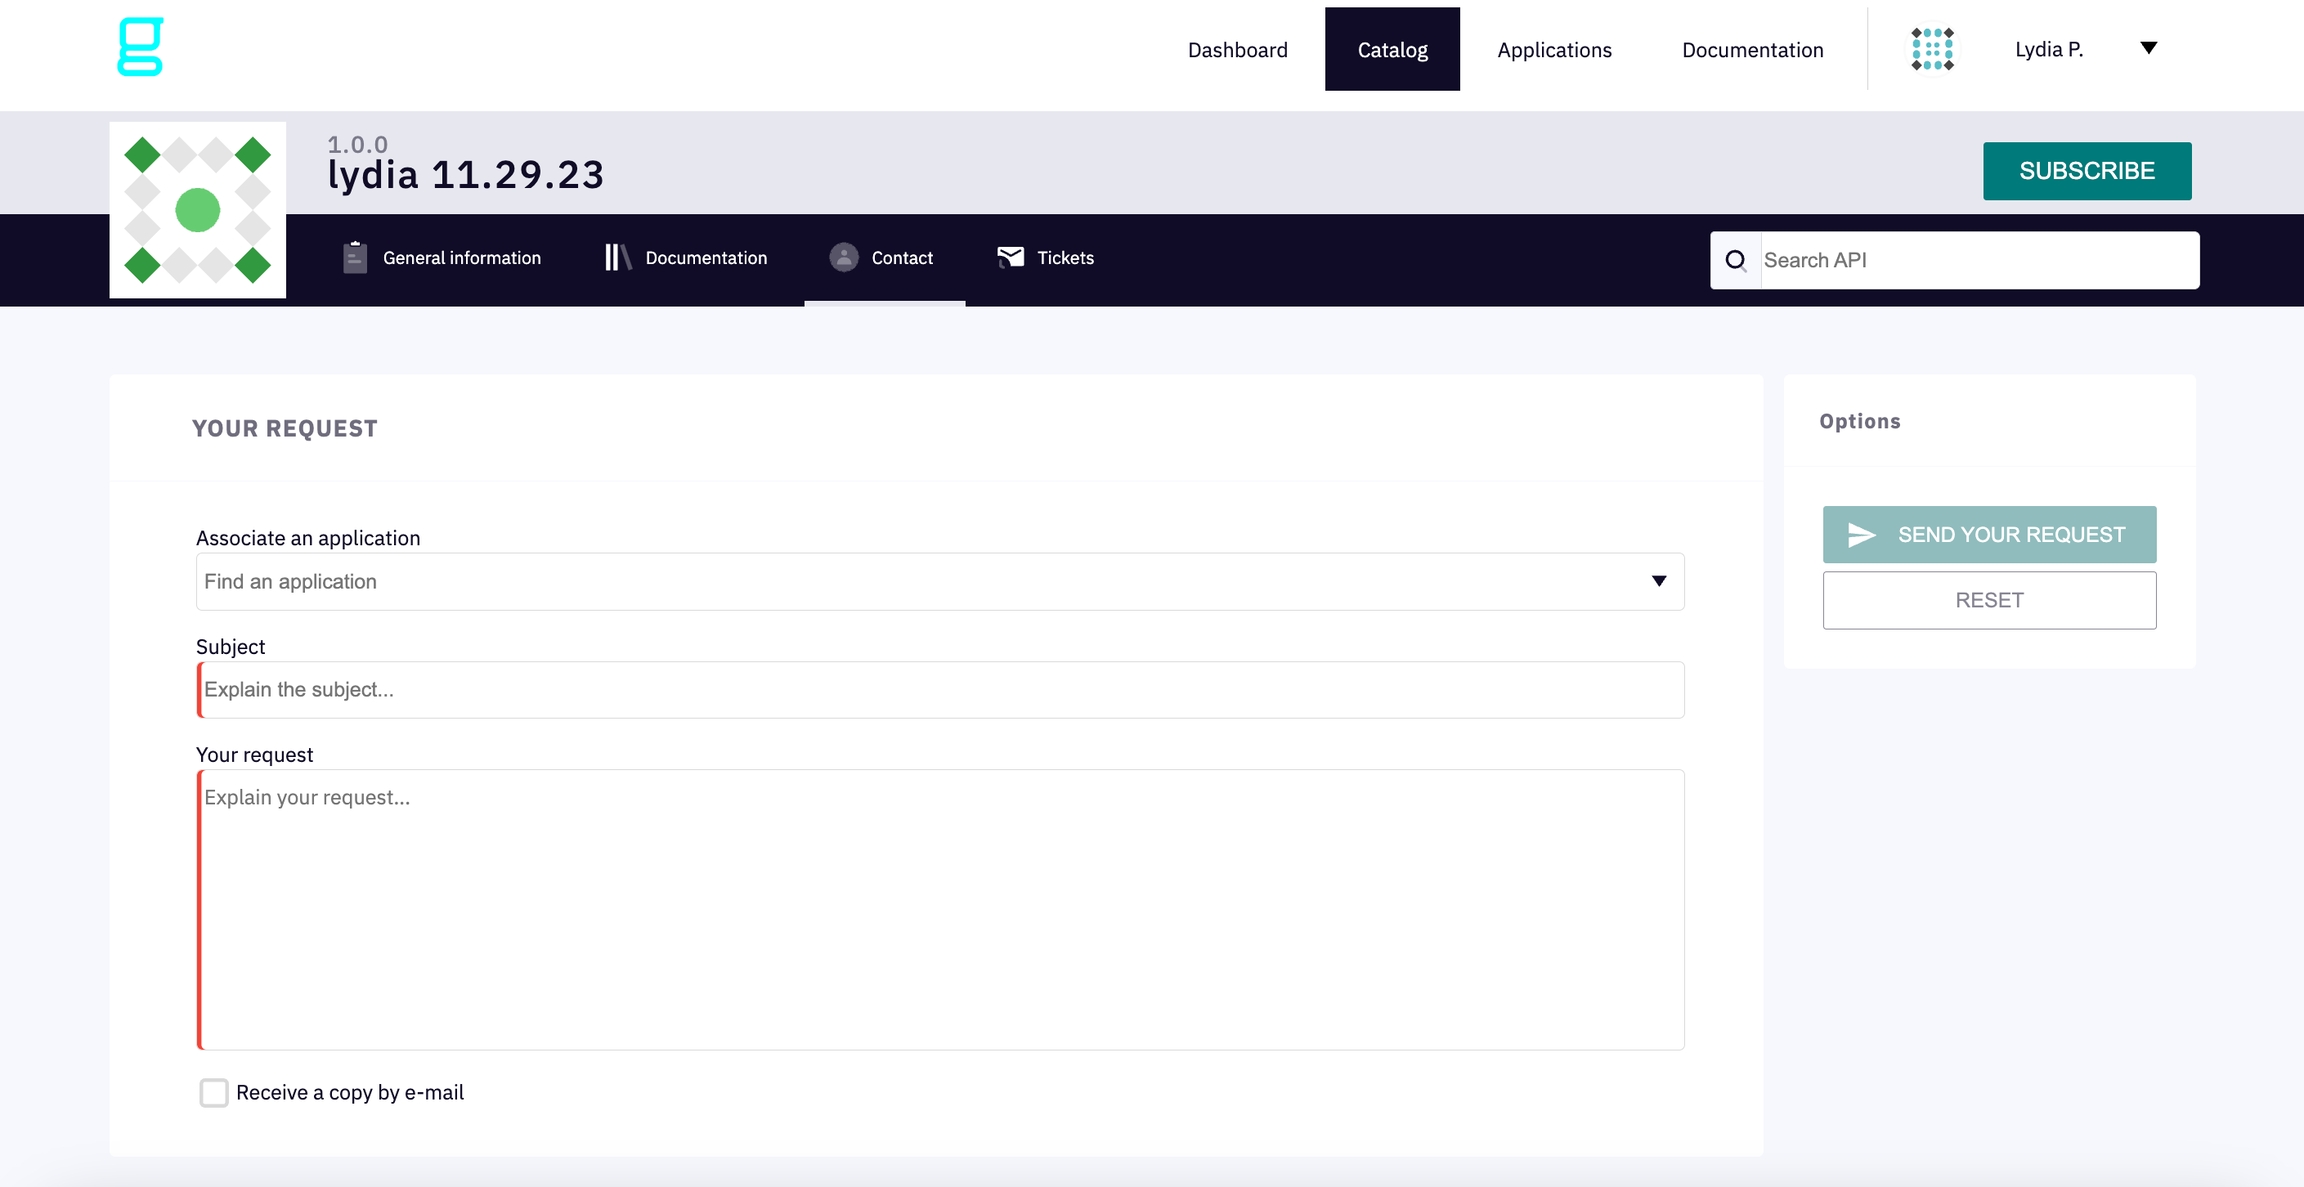This screenshot has height=1187, width=2304.
Task: Click the user avatar dotted icon
Action: click(x=1932, y=49)
